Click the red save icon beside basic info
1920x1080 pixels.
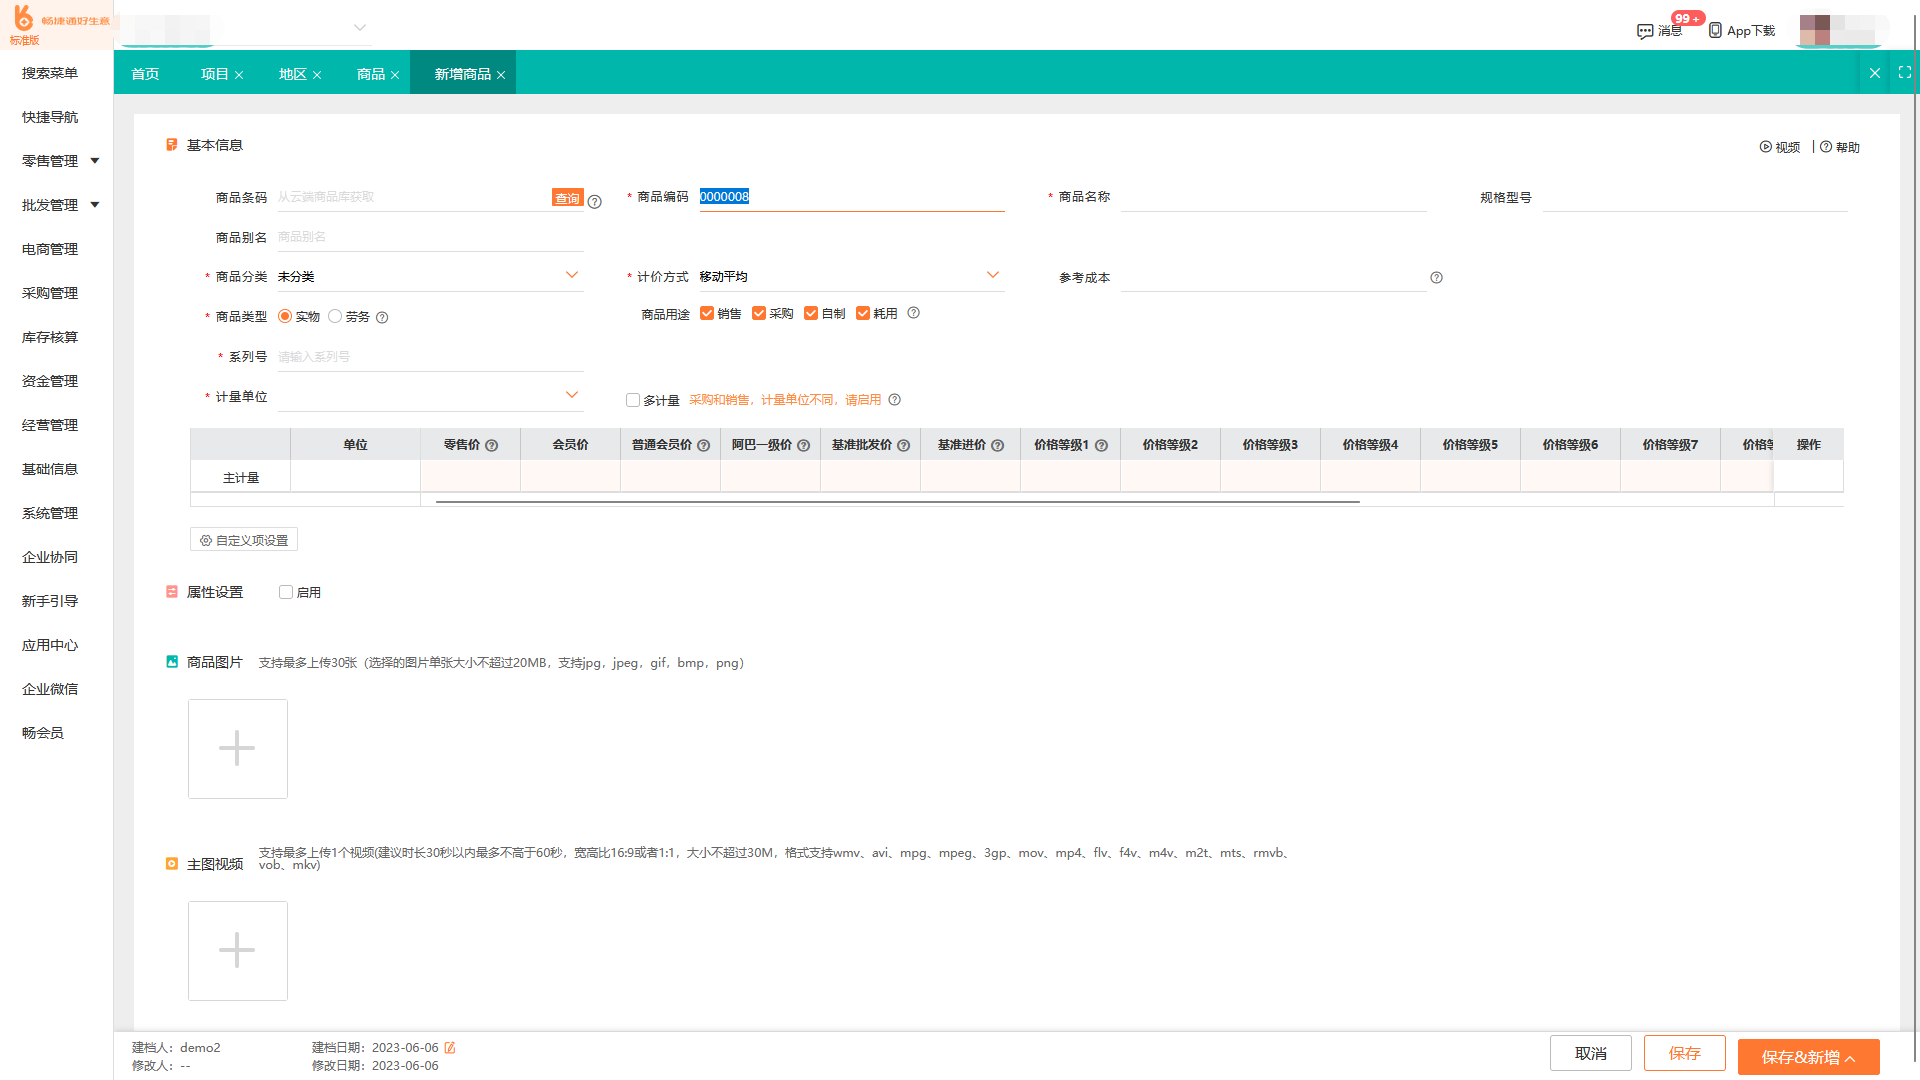(x=171, y=145)
